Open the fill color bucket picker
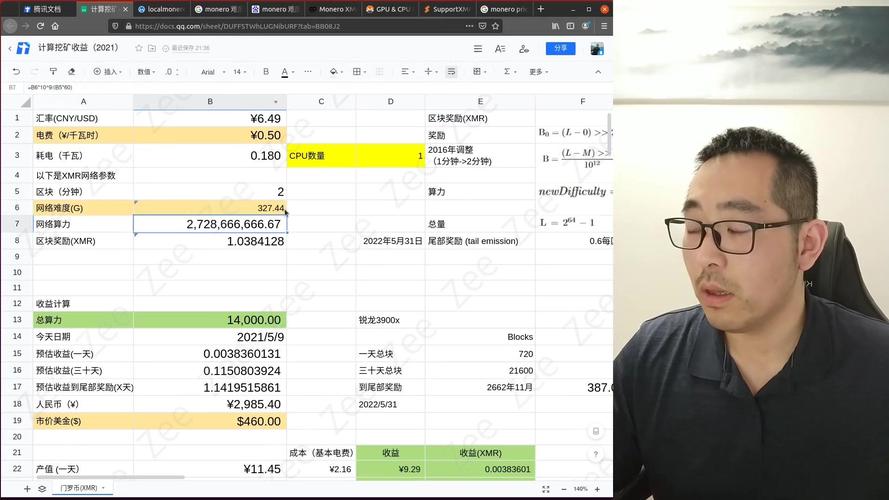889x500 pixels. [335, 72]
